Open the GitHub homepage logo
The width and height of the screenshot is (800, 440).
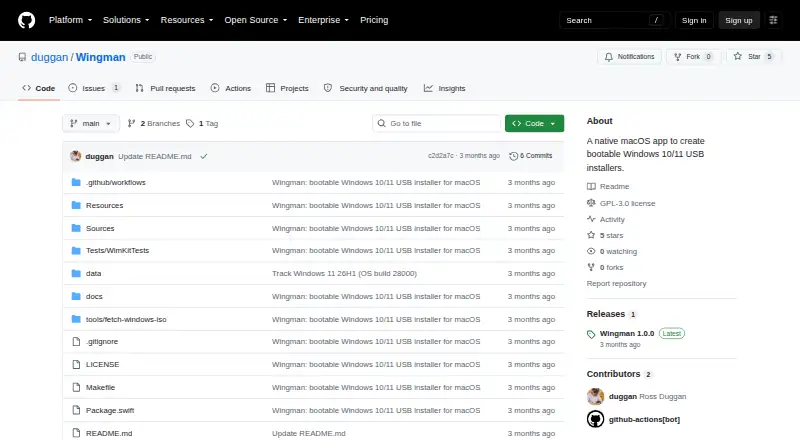27,20
